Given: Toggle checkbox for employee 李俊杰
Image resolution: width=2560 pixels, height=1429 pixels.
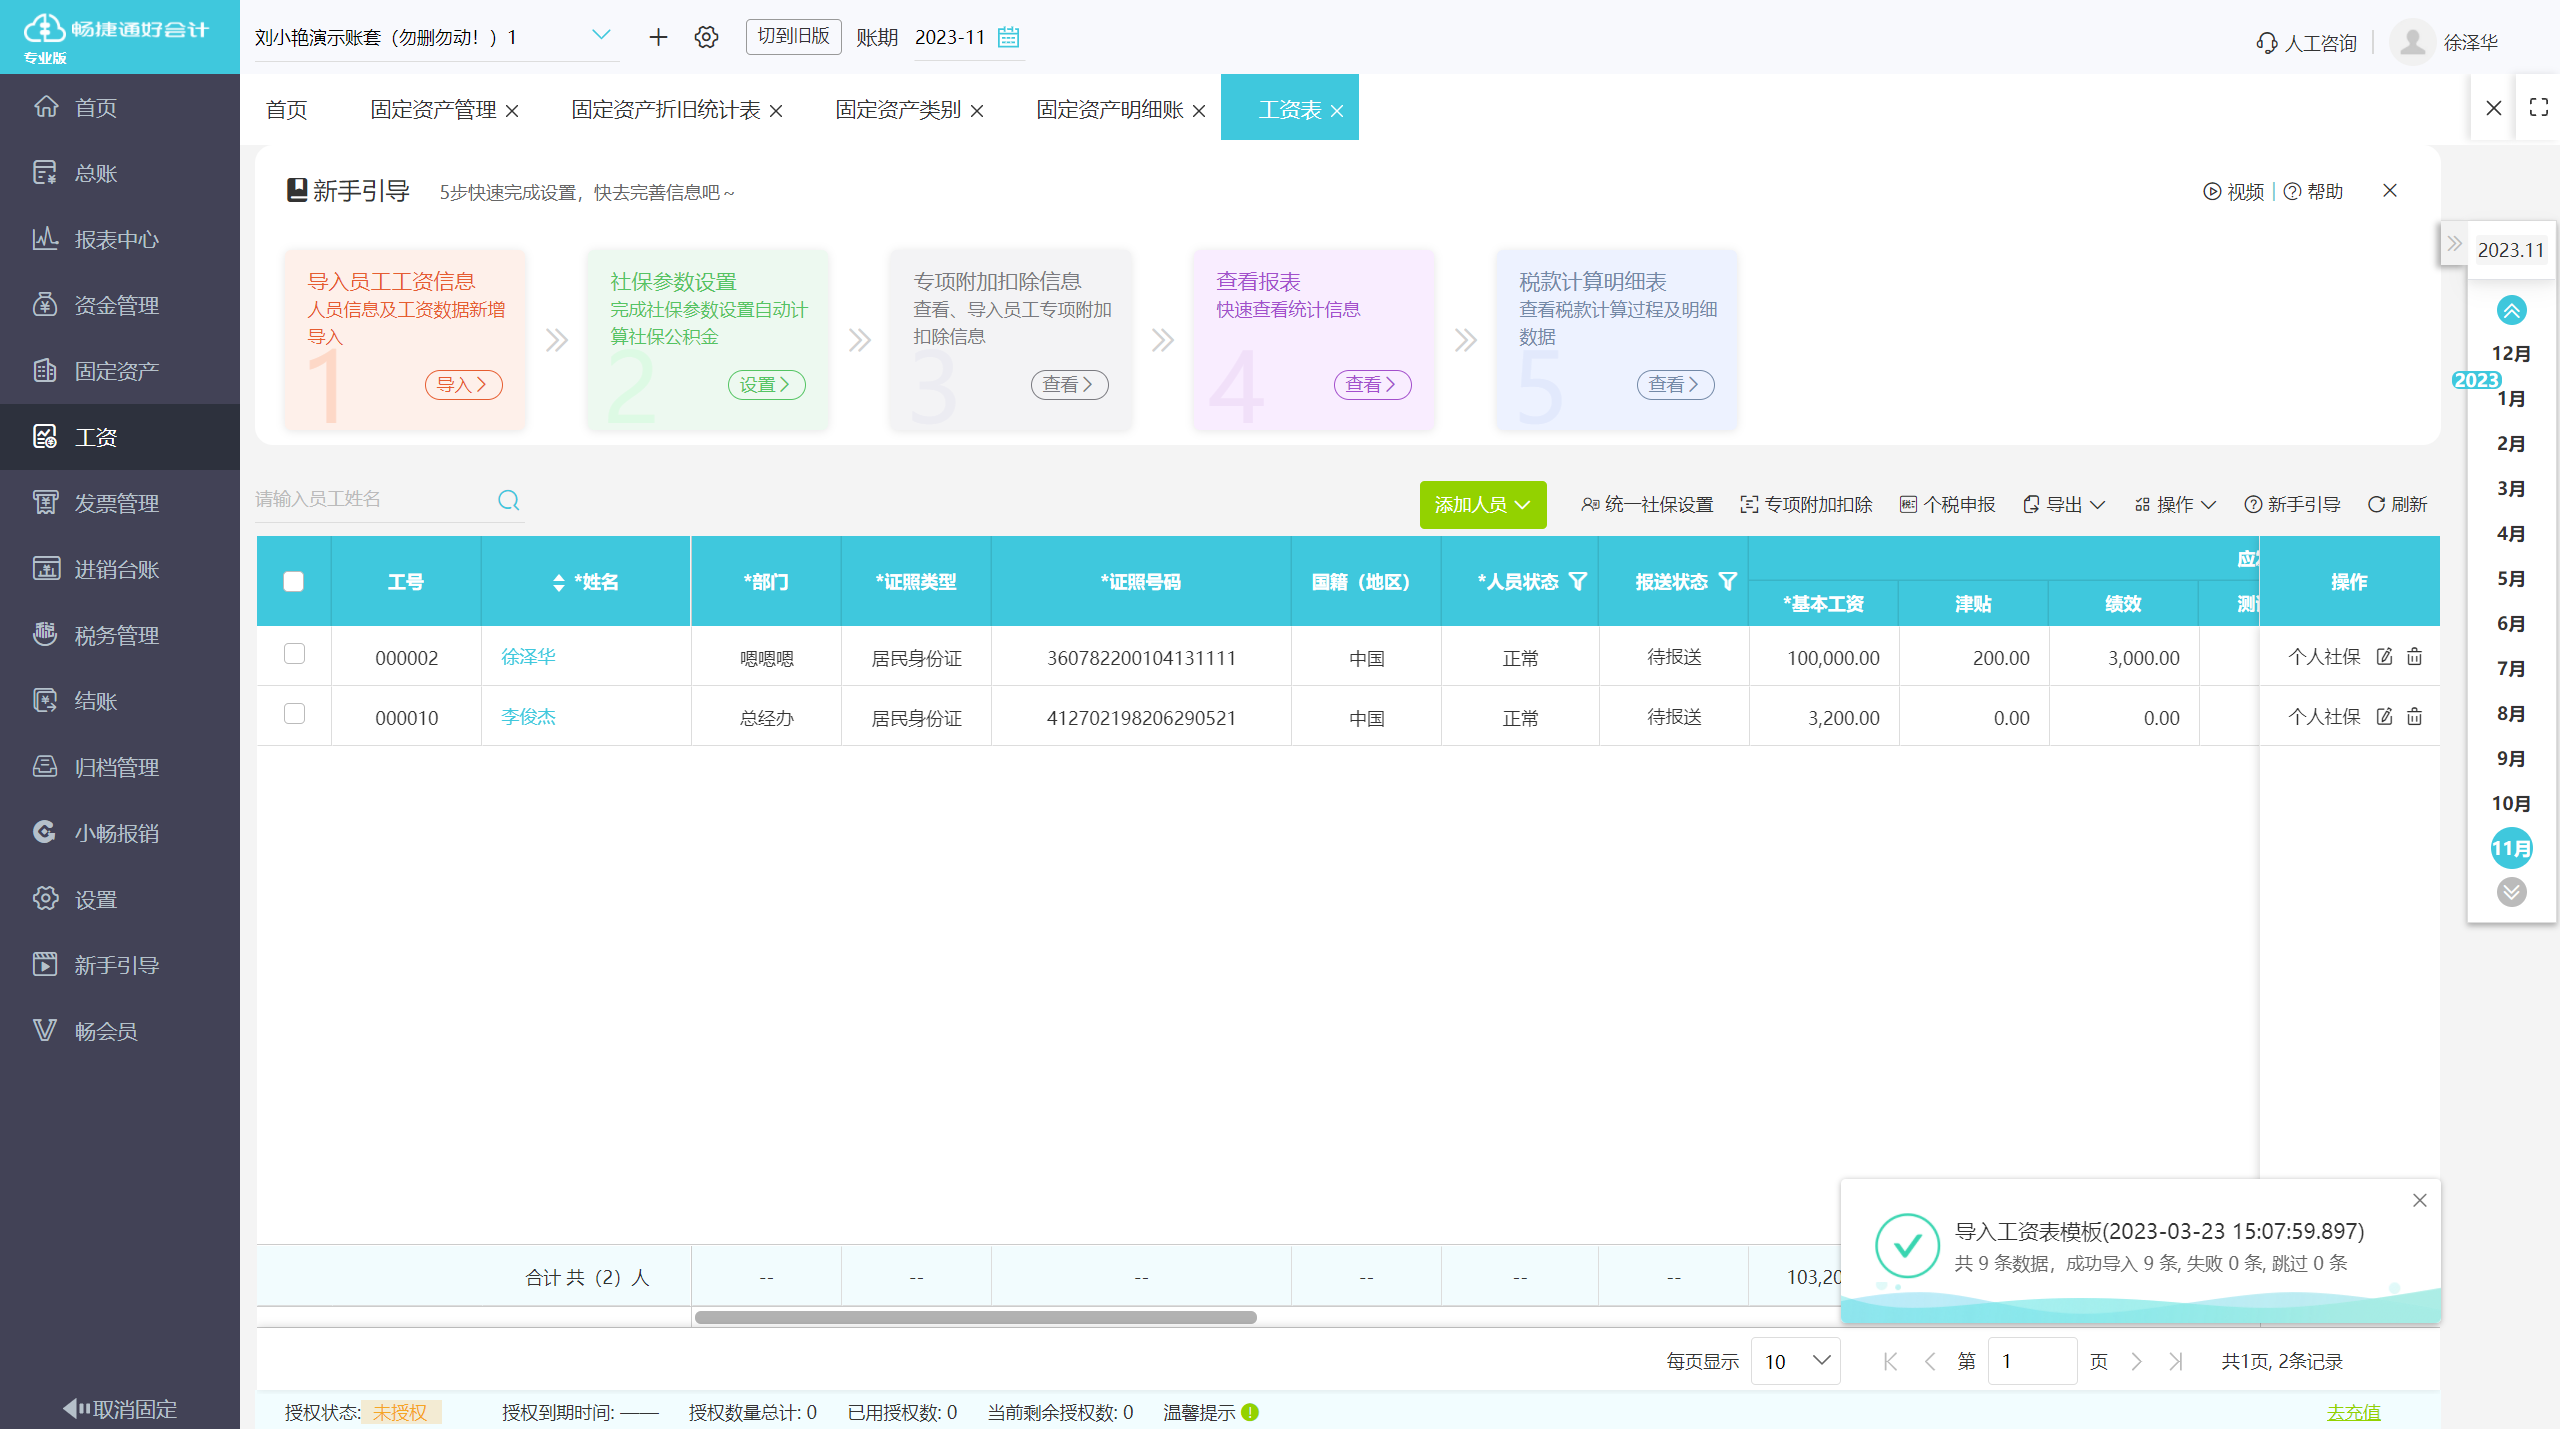Looking at the screenshot, I should pos(294,715).
